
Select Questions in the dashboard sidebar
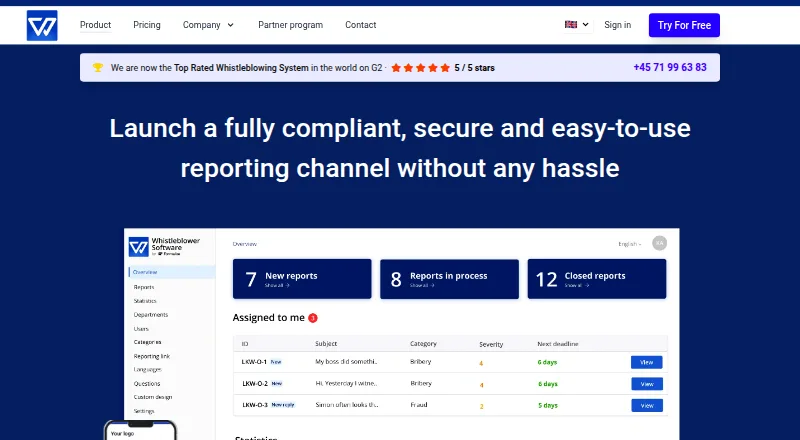click(x=147, y=383)
